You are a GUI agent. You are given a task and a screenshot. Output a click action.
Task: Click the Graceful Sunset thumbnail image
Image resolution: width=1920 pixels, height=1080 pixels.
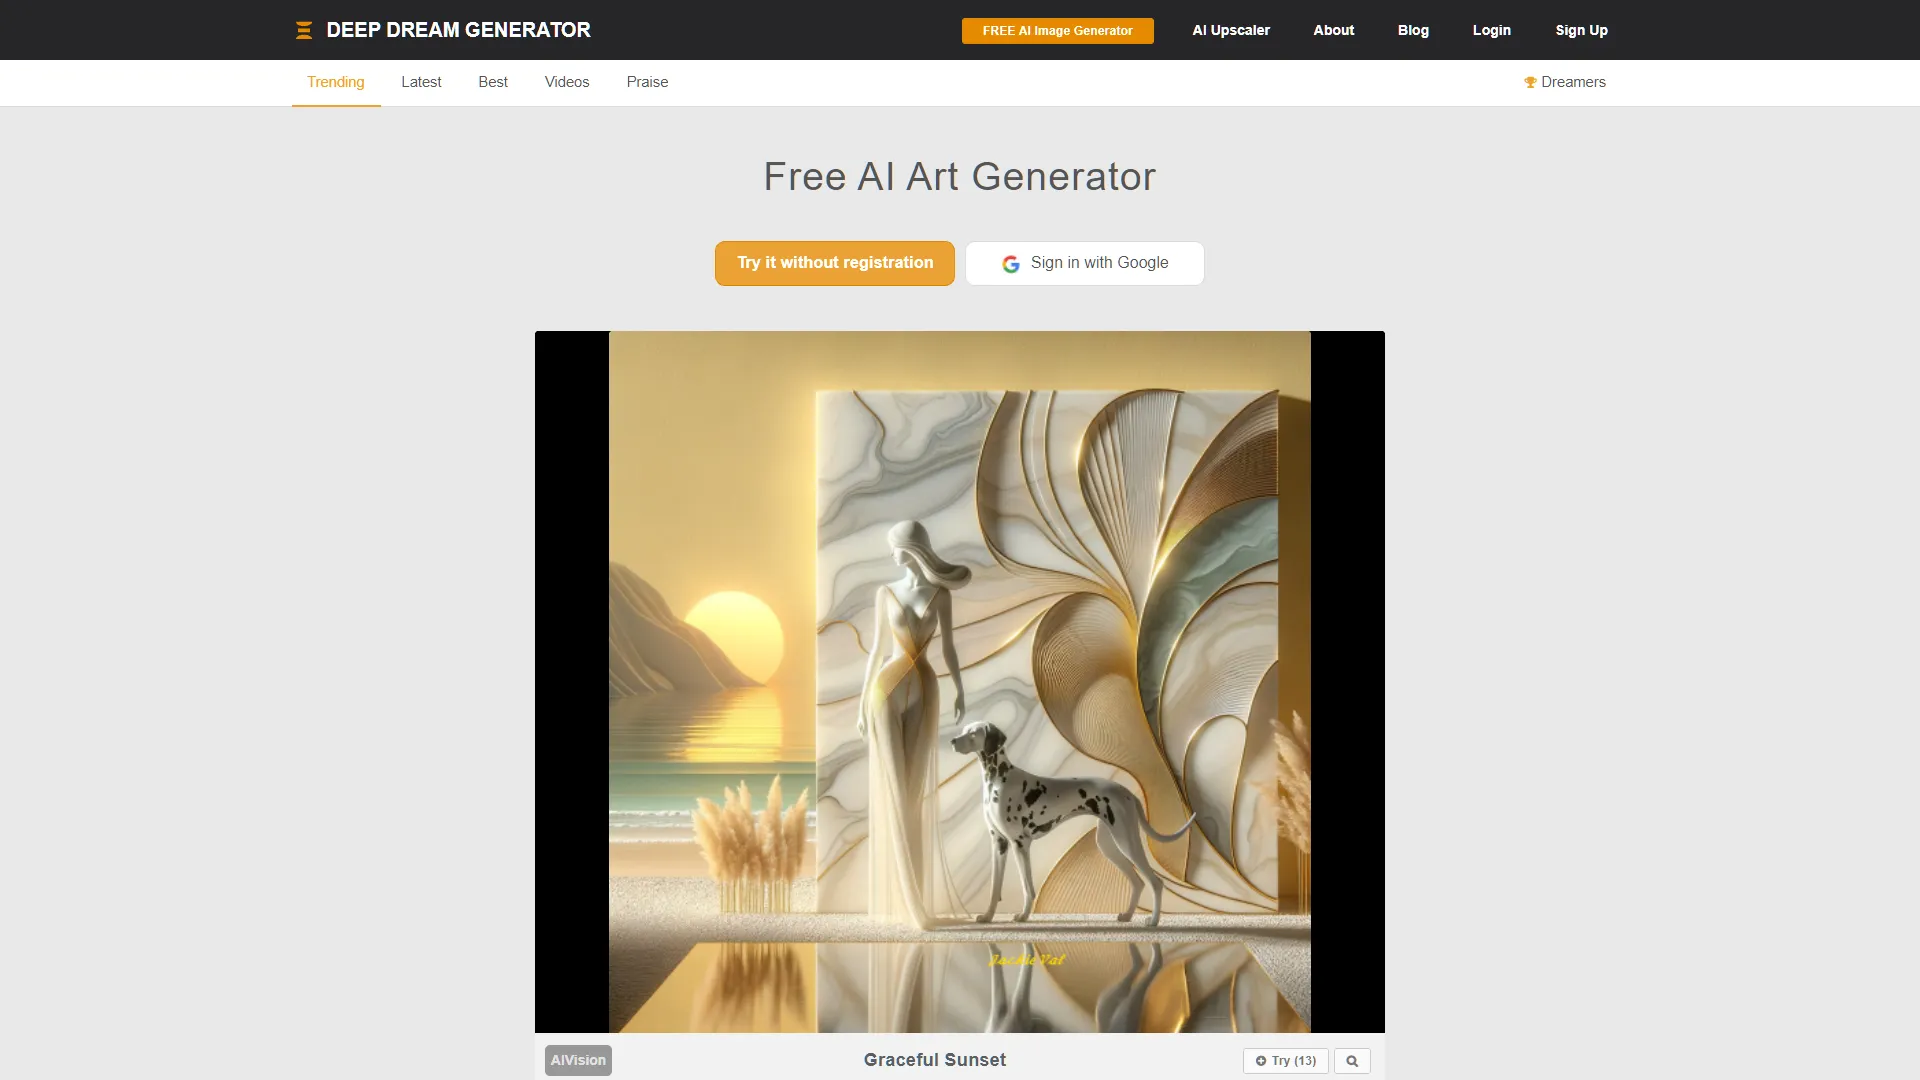[959, 682]
